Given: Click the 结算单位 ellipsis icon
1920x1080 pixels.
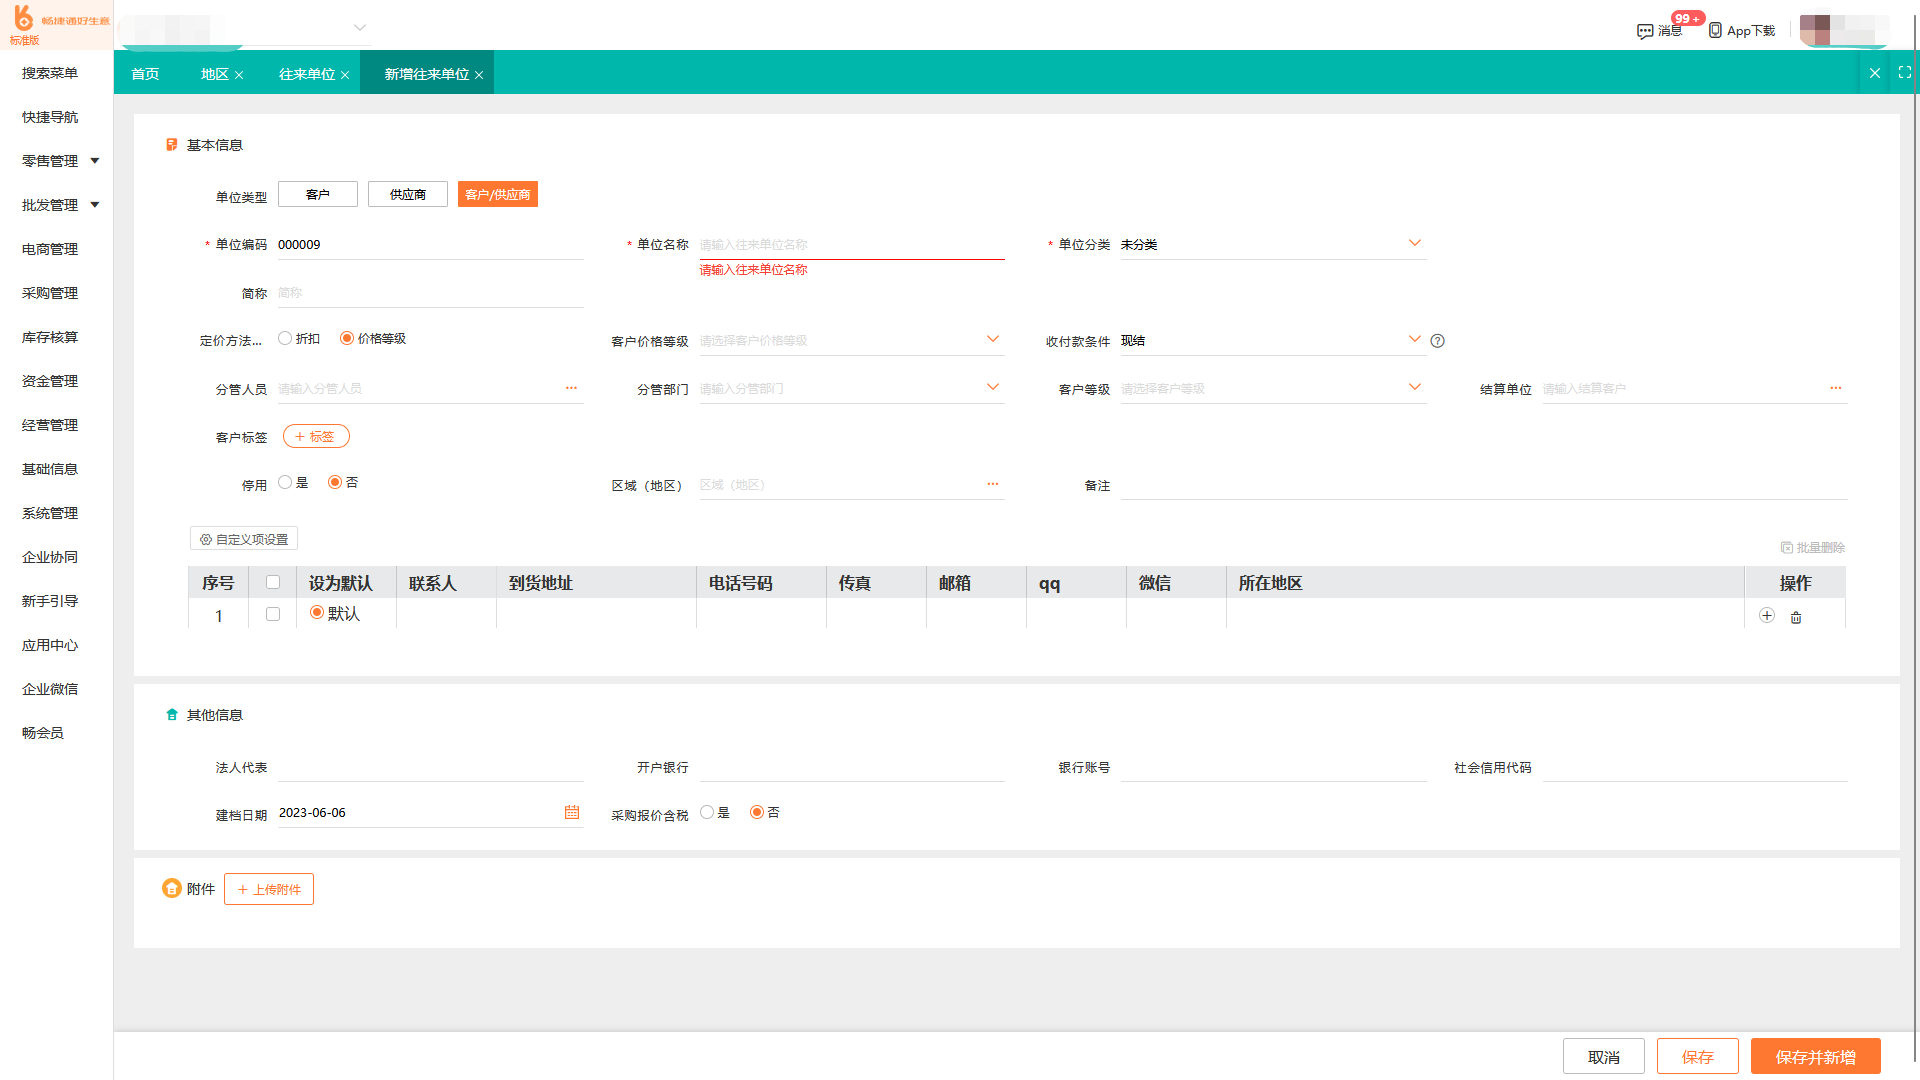Looking at the screenshot, I should point(1837,388).
